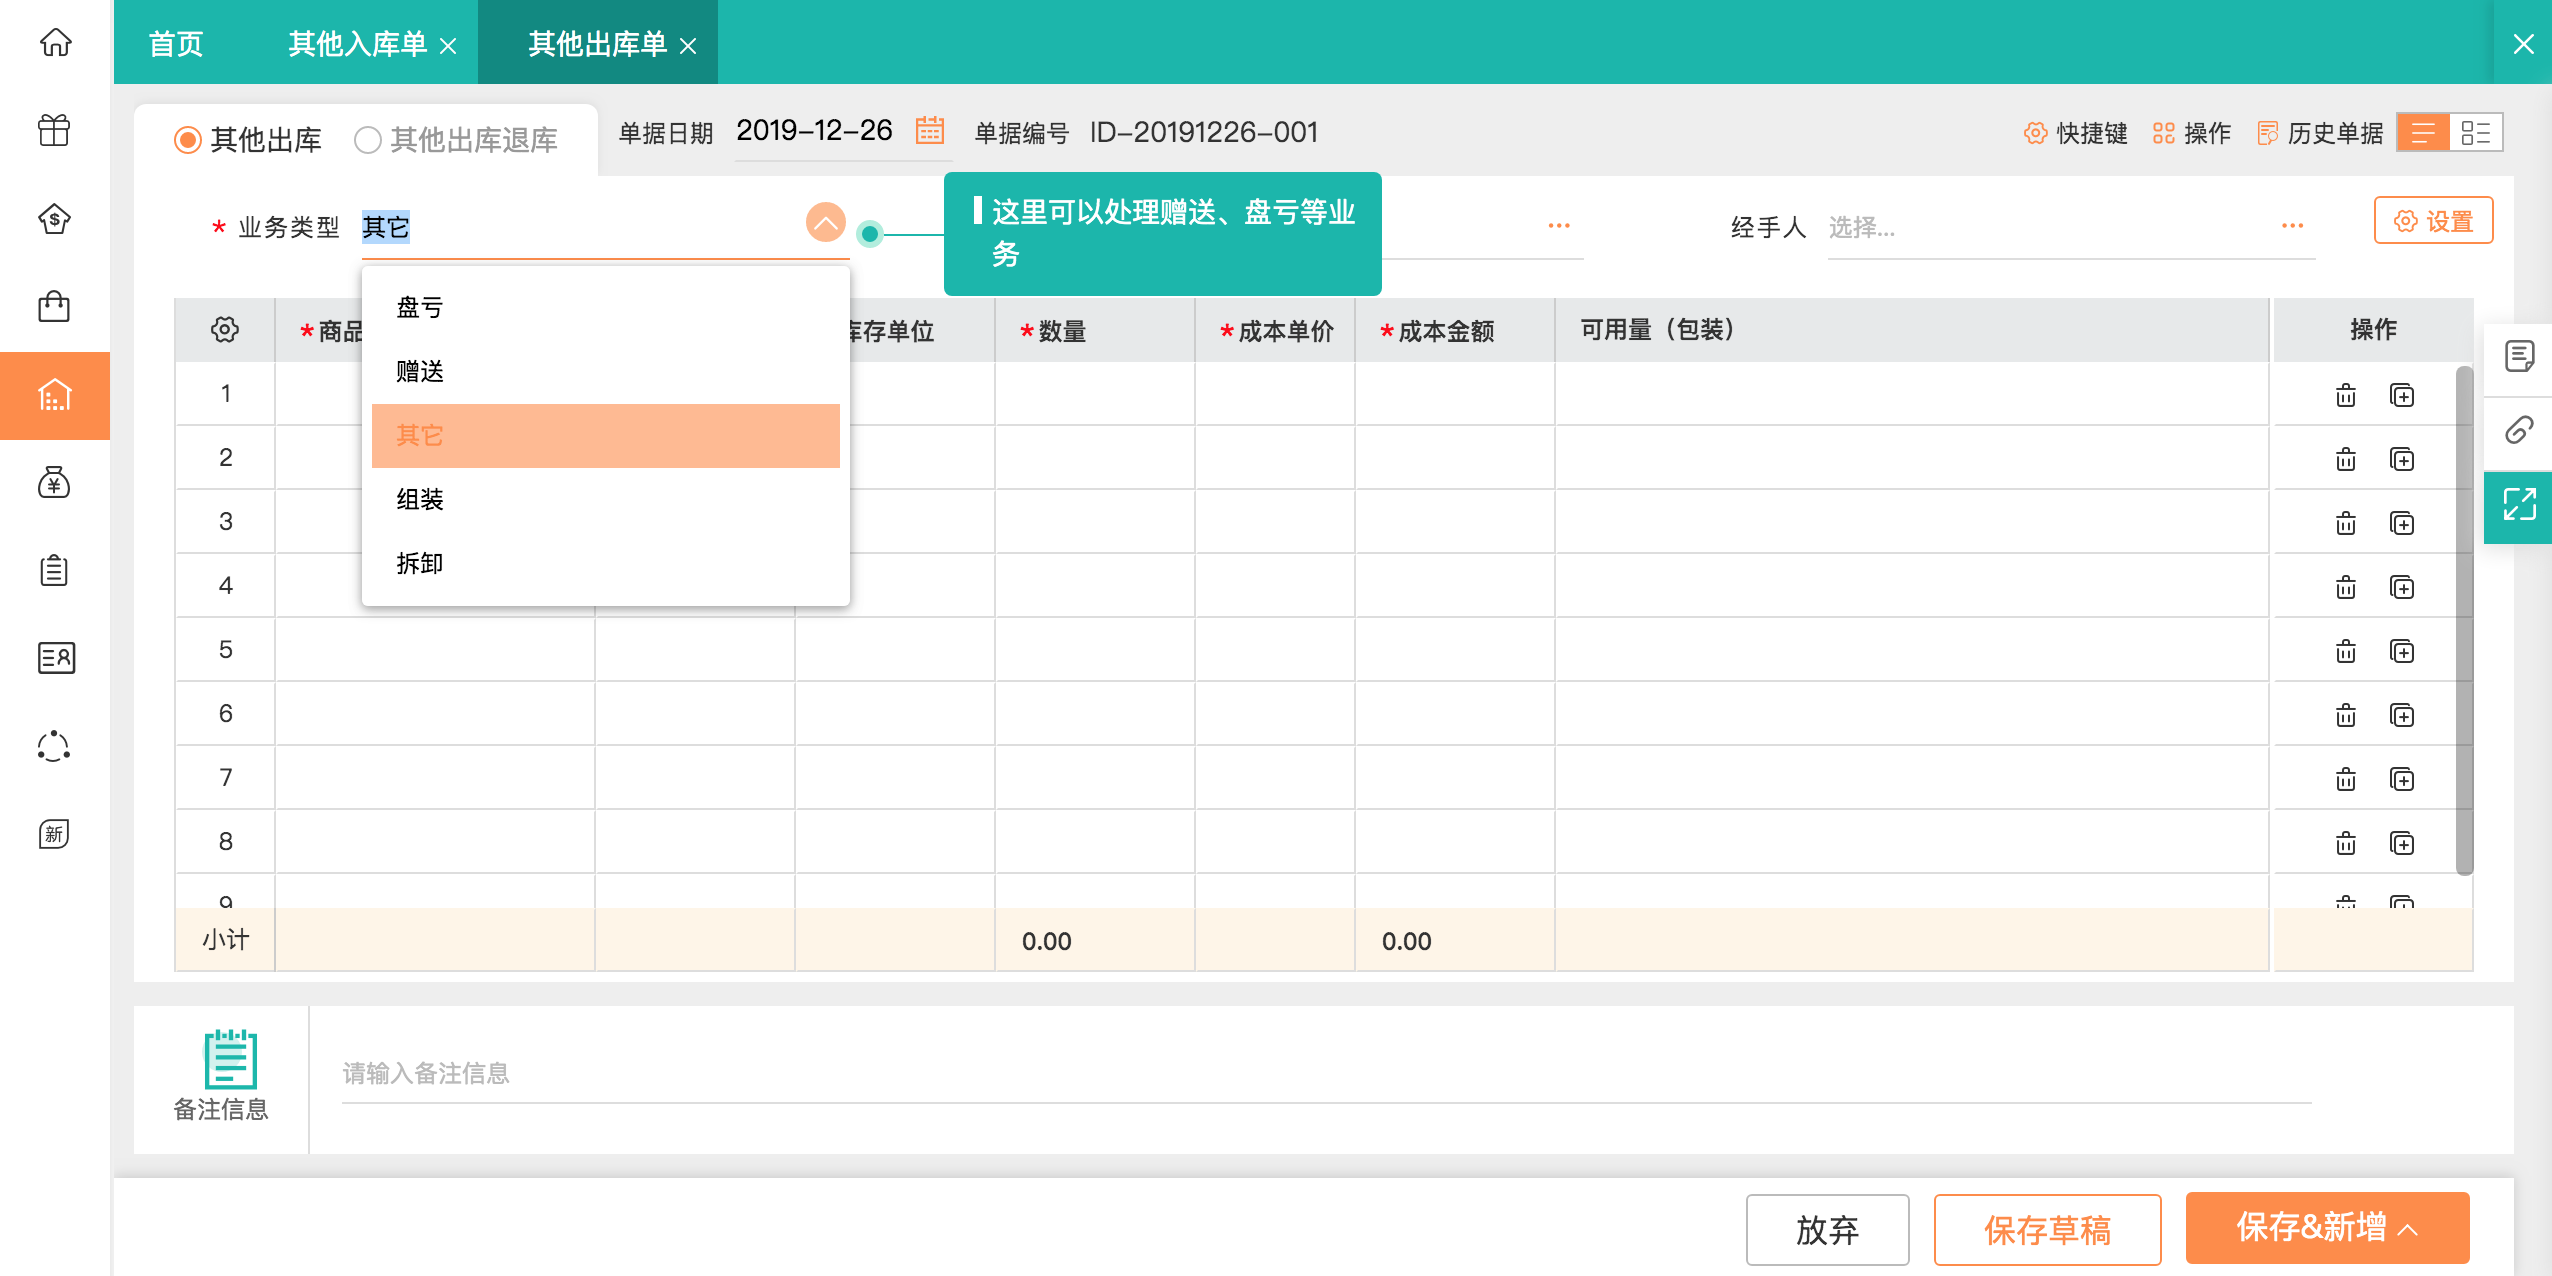This screenshot has width=2552, height=1276.
Task: Click the calendar icon next to date
Action: [x=928, y=132]
